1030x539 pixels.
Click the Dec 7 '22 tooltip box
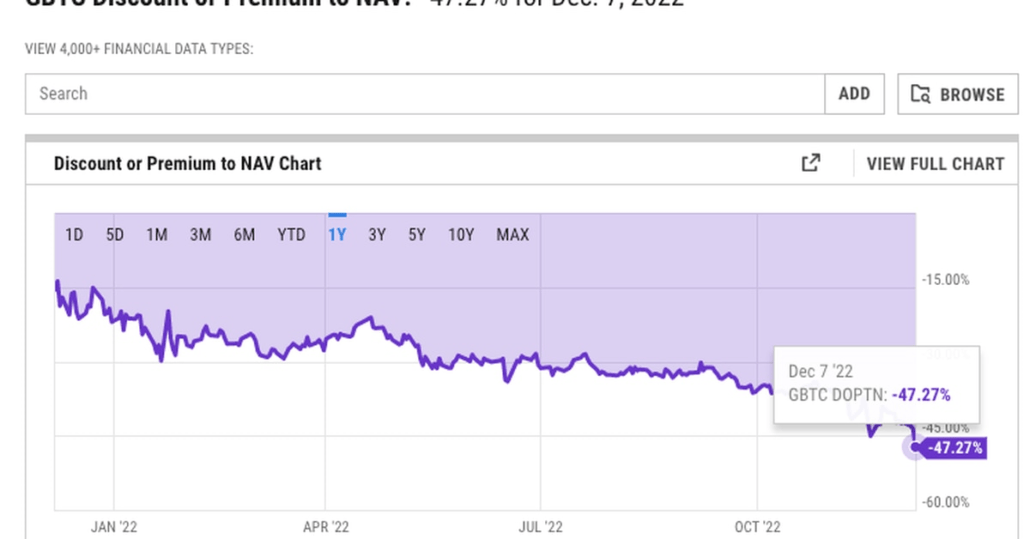876,384
